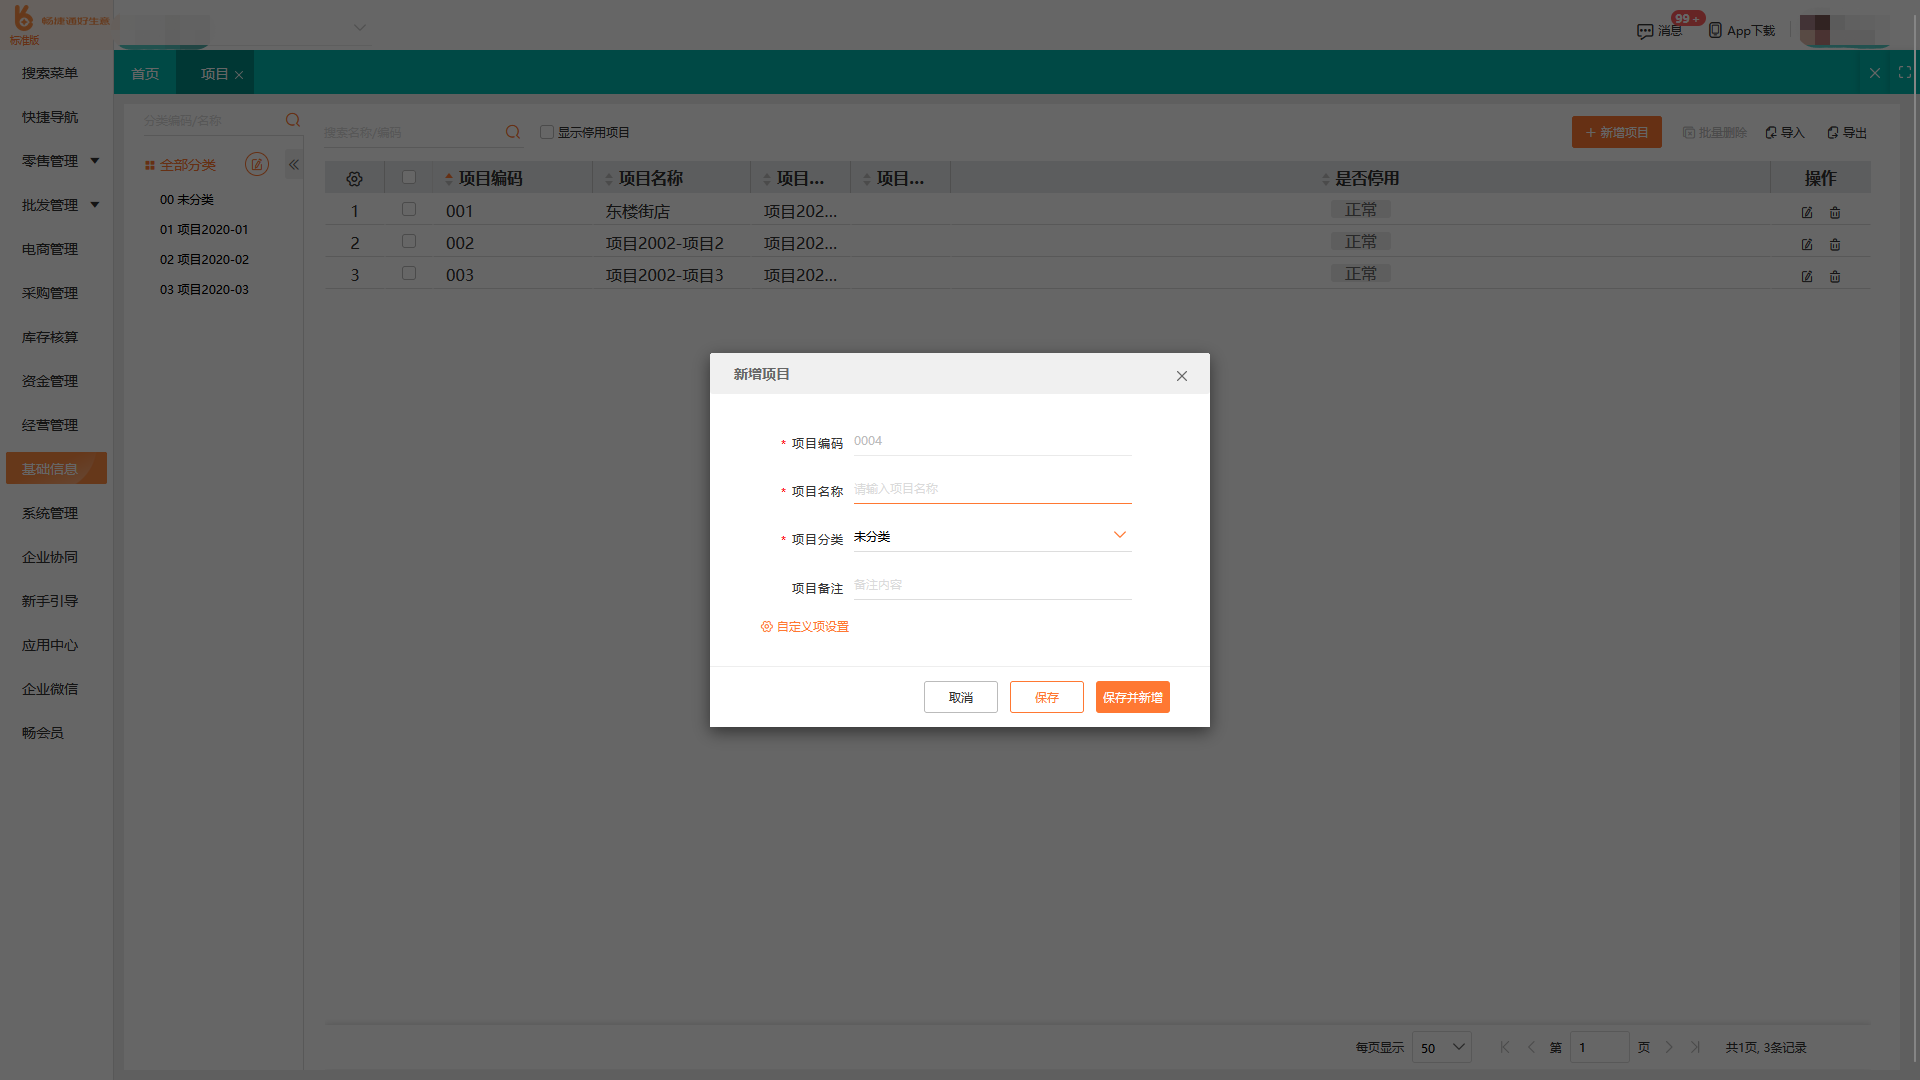The image size is (1920, 1080).
Task: Switch to 首页 tab
Action: click(x=145, y=73)
